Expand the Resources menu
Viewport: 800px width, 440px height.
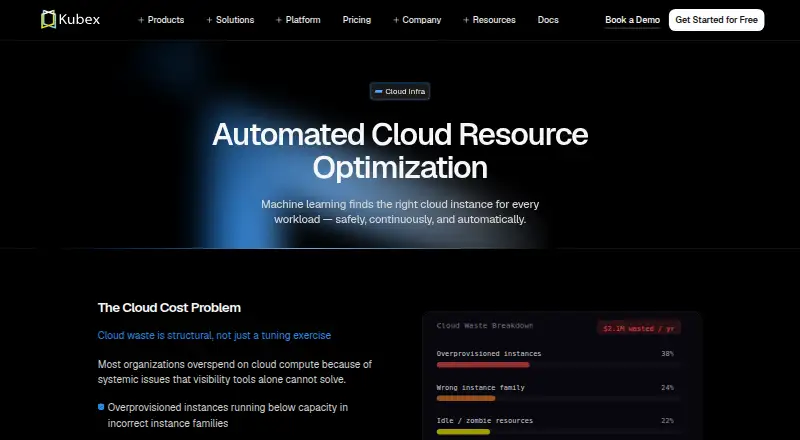coord(489,20)
